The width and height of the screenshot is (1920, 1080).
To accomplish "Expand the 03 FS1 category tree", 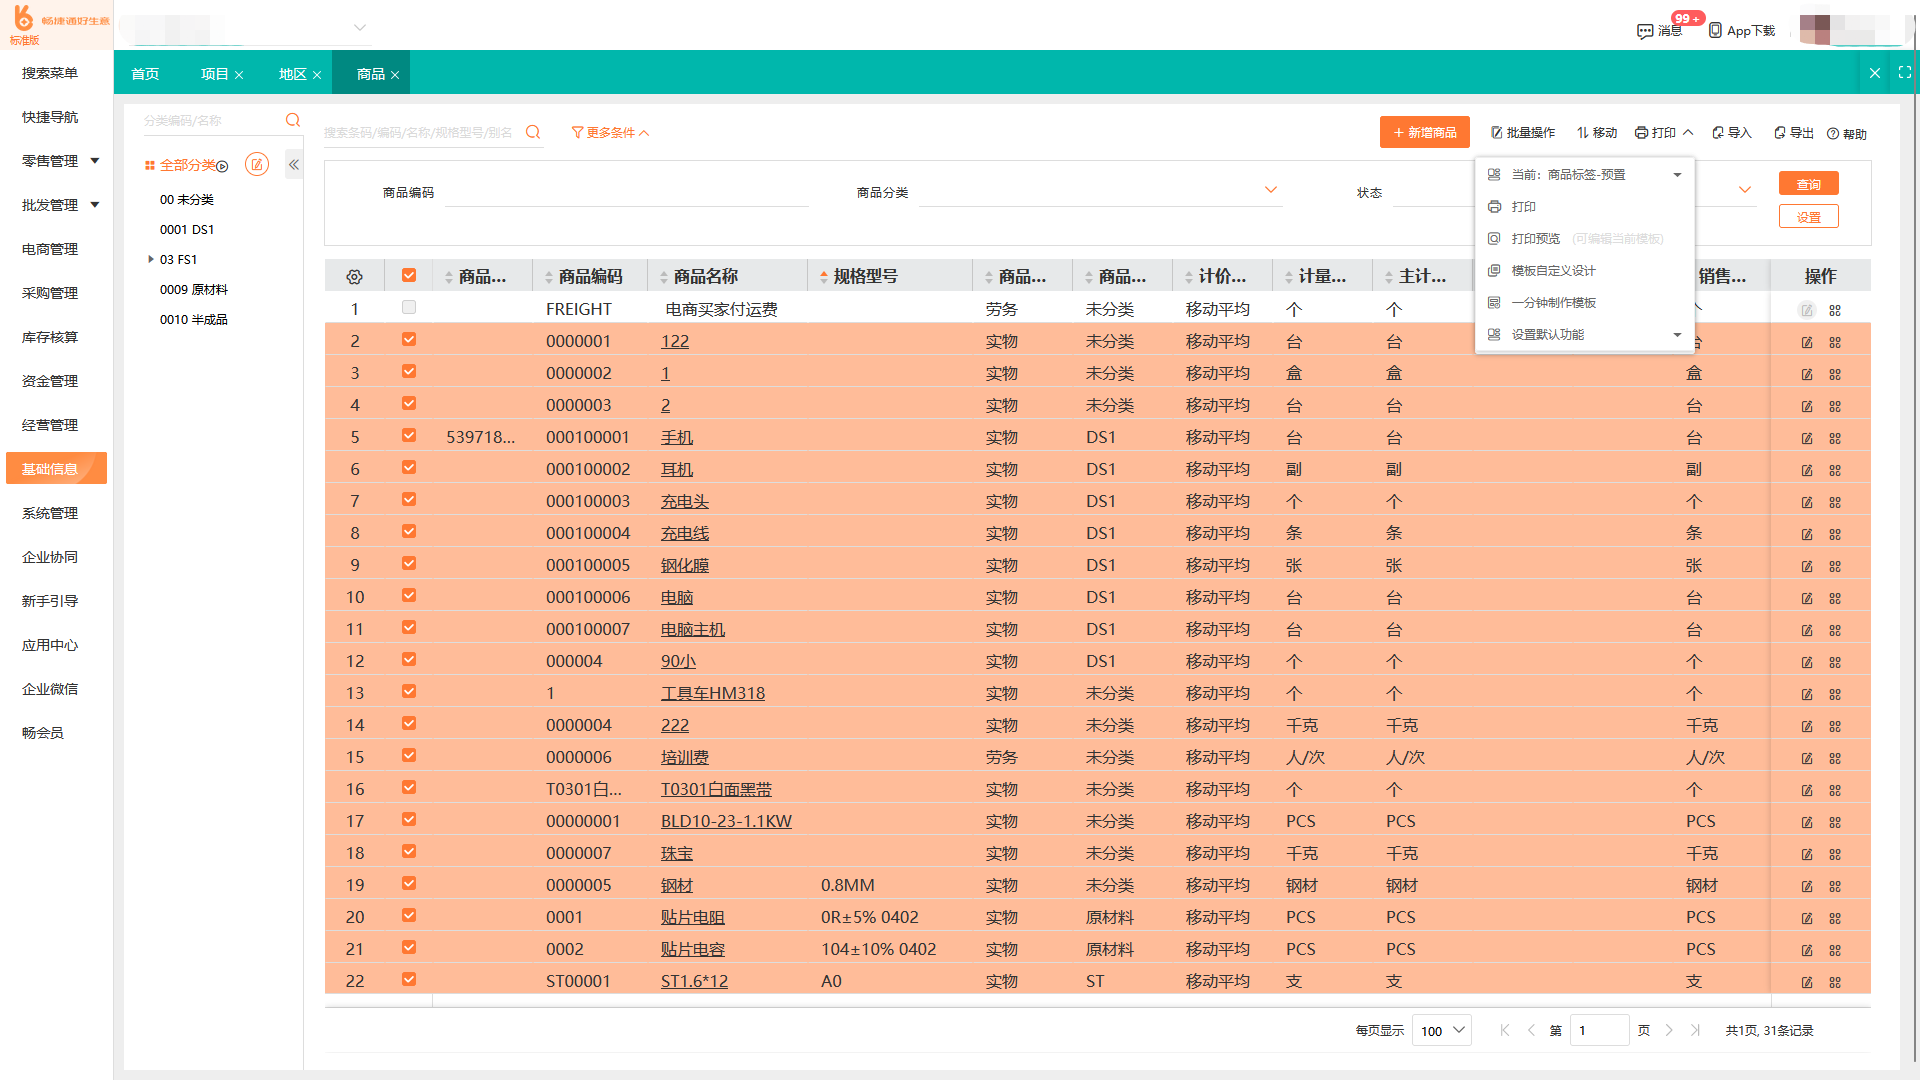I will coord(150,258).
